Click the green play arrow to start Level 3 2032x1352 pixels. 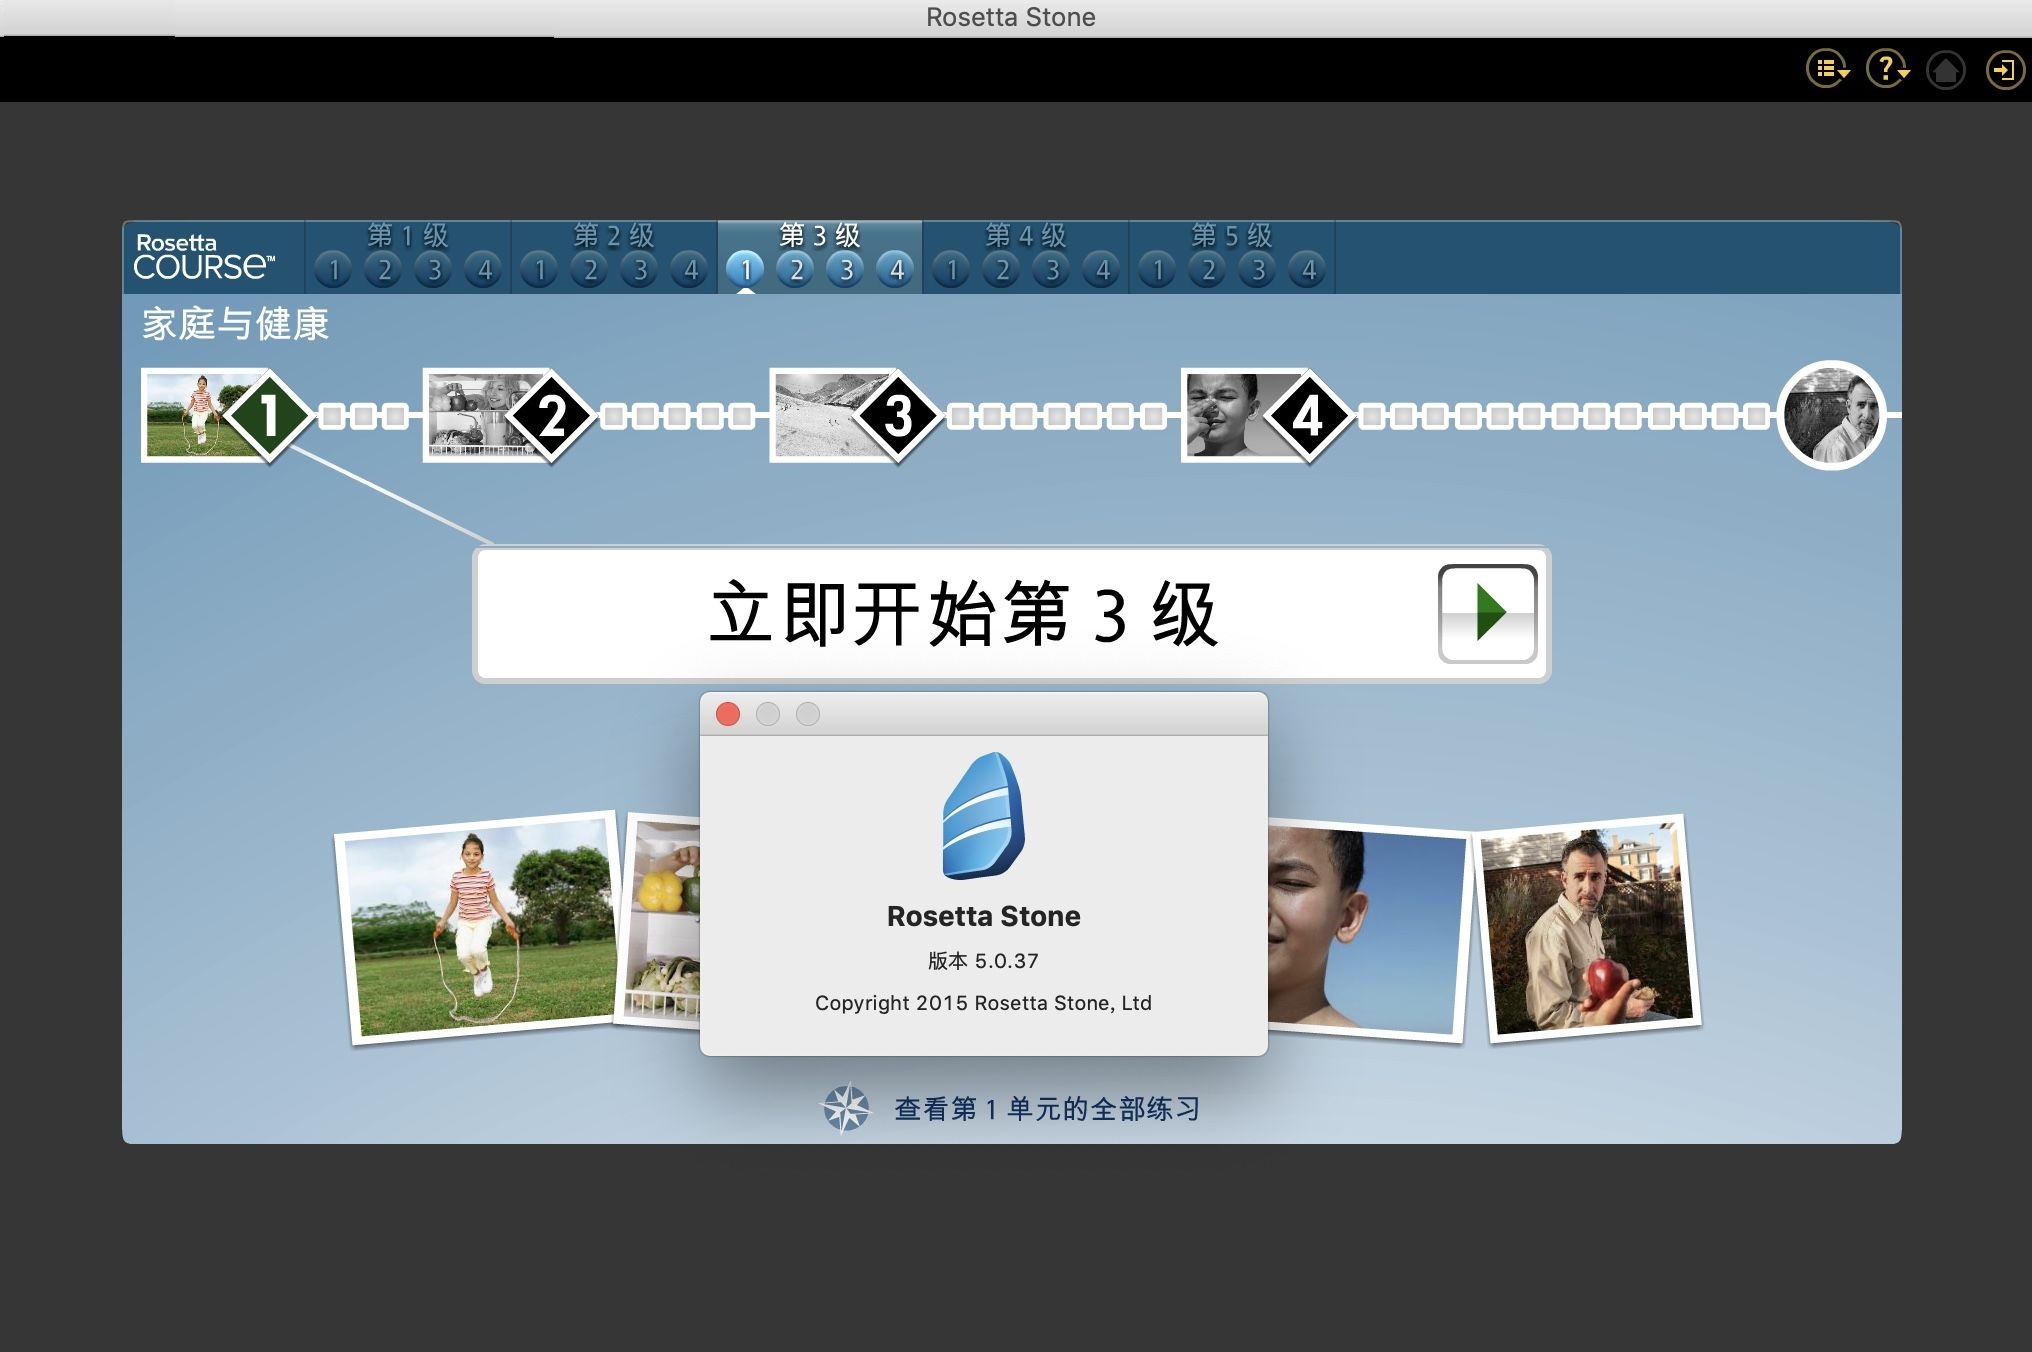1486,613
